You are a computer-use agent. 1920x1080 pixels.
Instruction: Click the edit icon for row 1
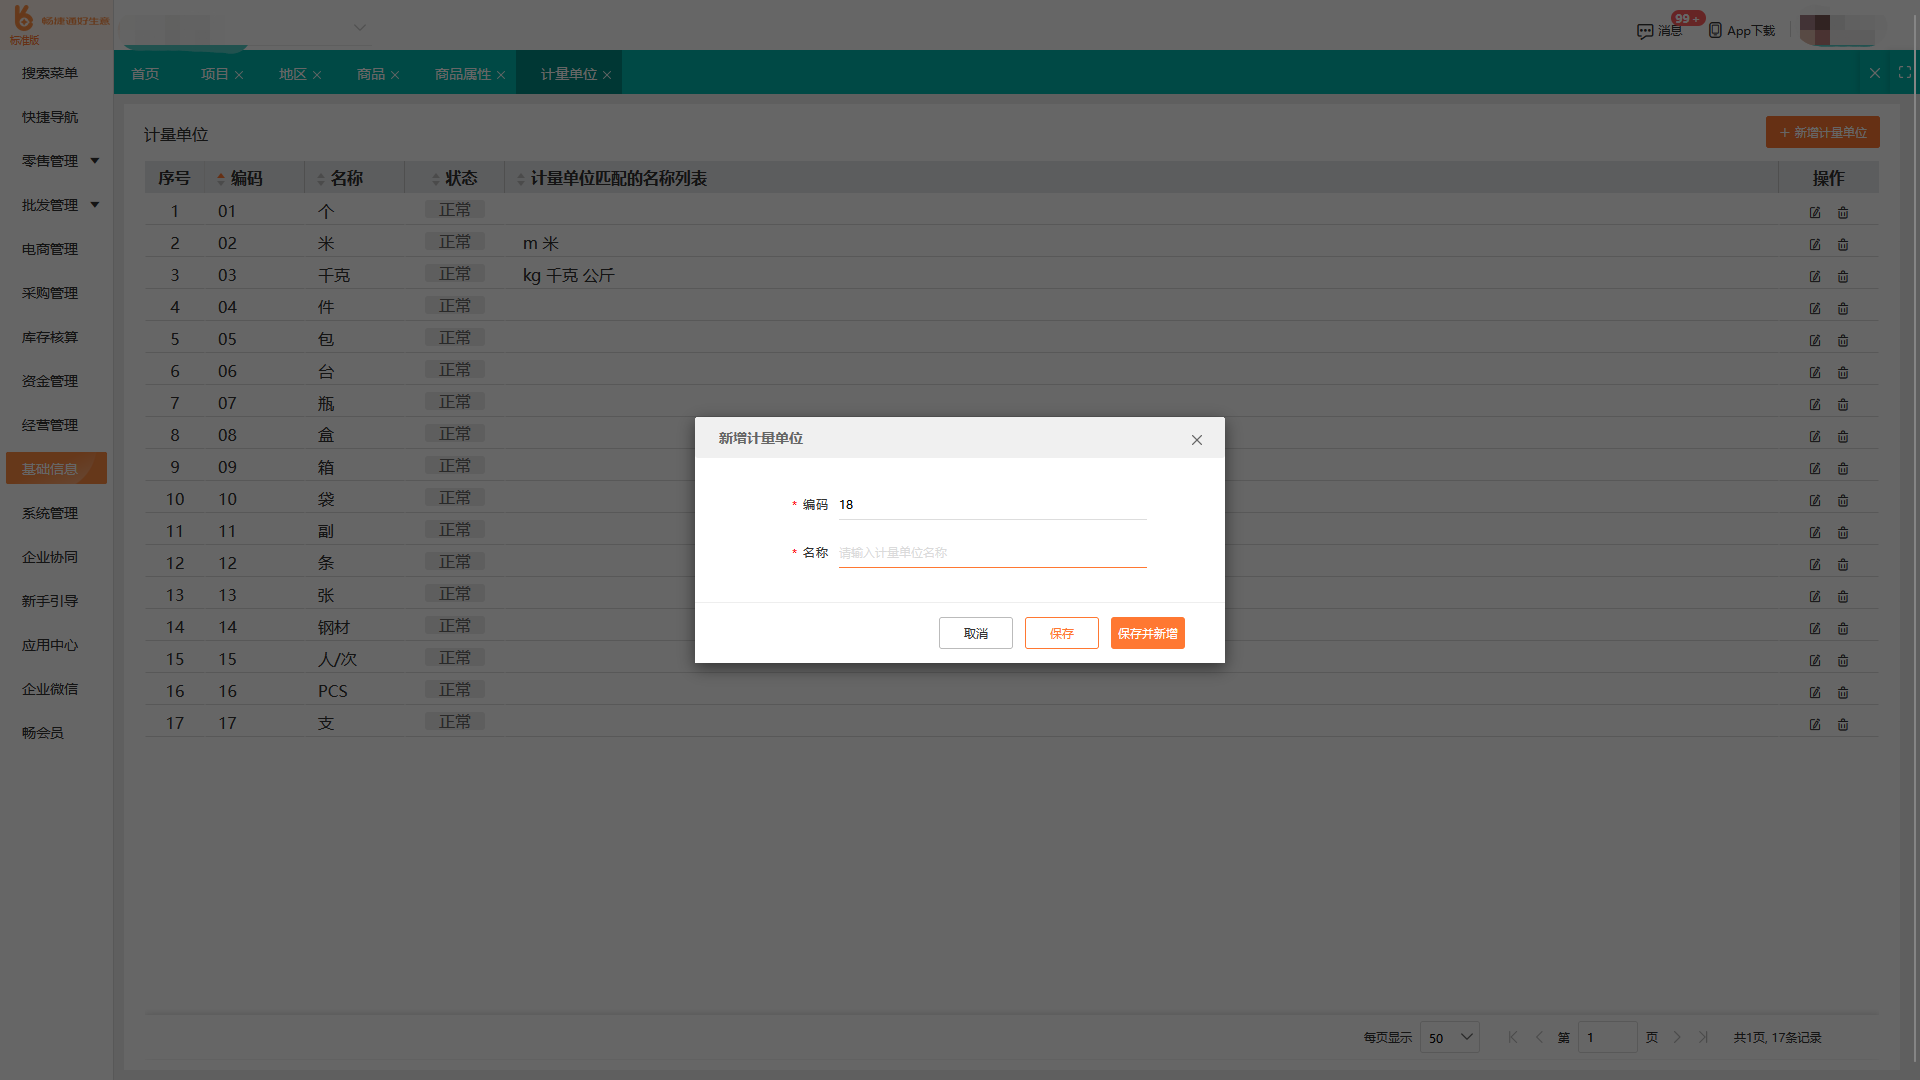click(1815, 212)
